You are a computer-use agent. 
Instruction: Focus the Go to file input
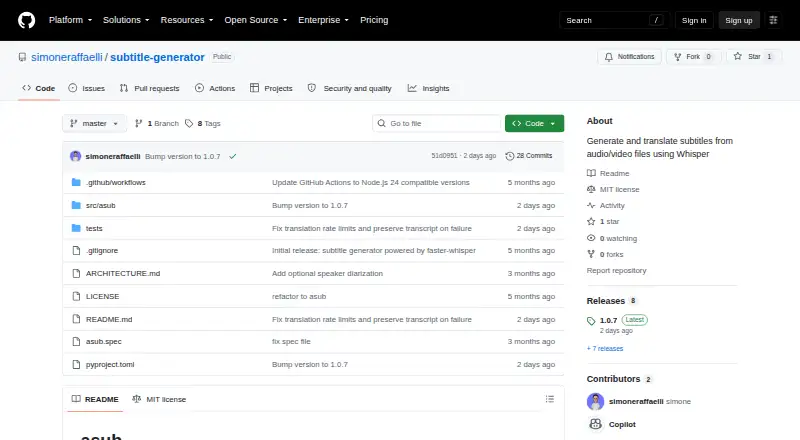[x=437, y=124]
